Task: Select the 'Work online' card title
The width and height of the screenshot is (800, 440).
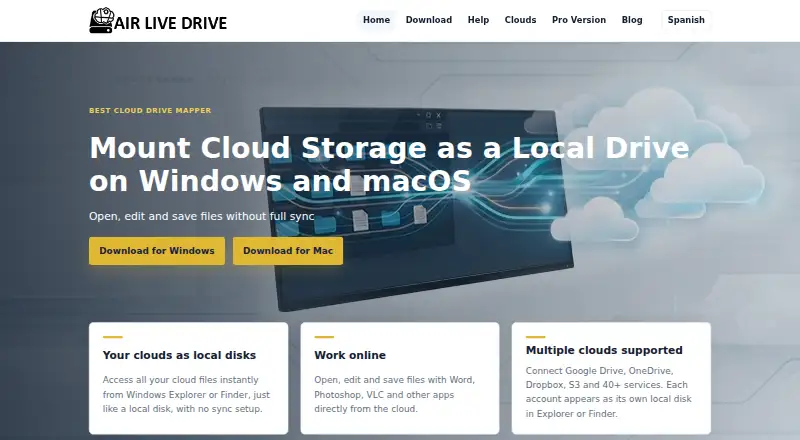Action: point(350,355)
